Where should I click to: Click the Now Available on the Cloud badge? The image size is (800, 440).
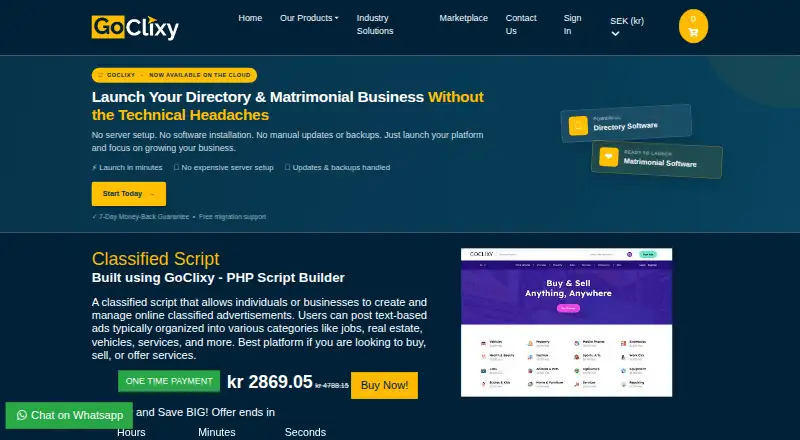pos(174,75)
